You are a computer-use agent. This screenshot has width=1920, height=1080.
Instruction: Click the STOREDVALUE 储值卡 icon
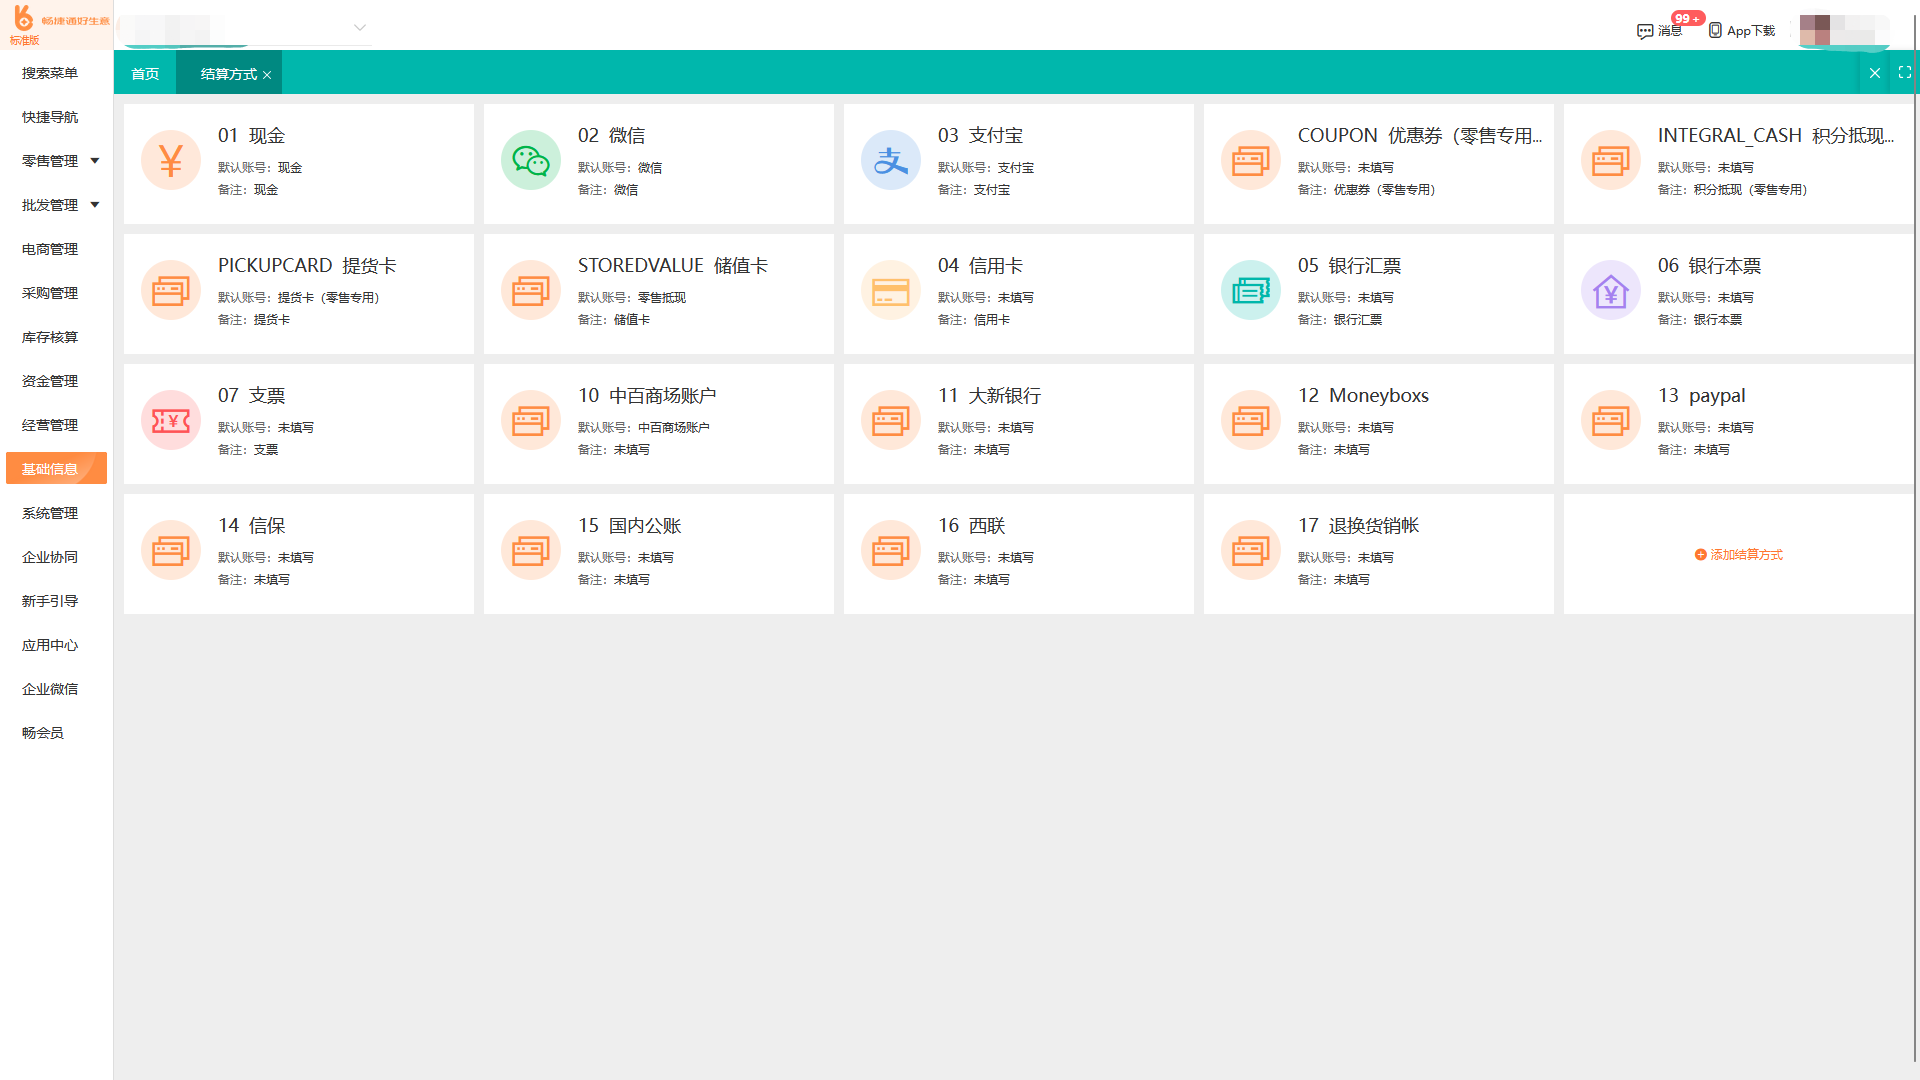pos(530,290)
